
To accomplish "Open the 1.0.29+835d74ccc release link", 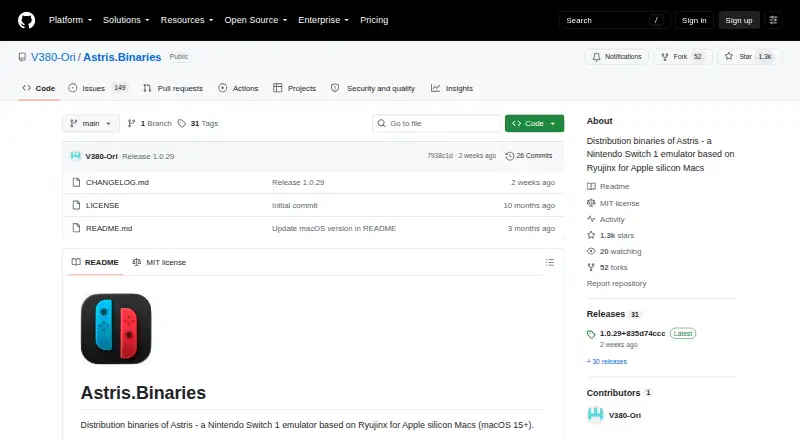I will point(633,333).
